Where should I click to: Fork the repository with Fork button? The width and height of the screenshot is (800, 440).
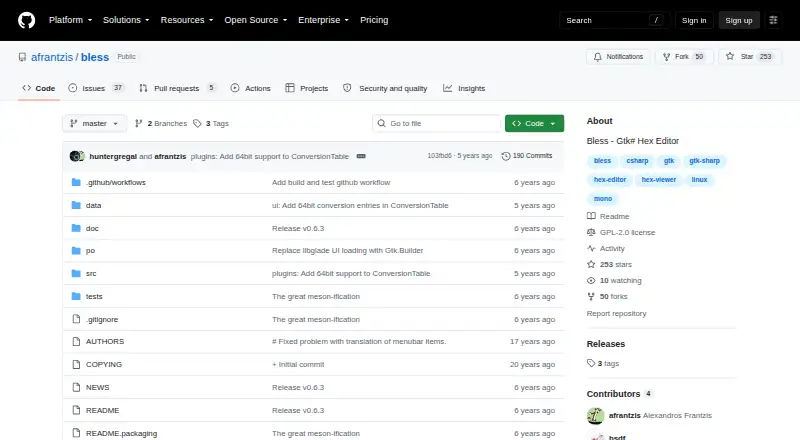tap(684, 57)
